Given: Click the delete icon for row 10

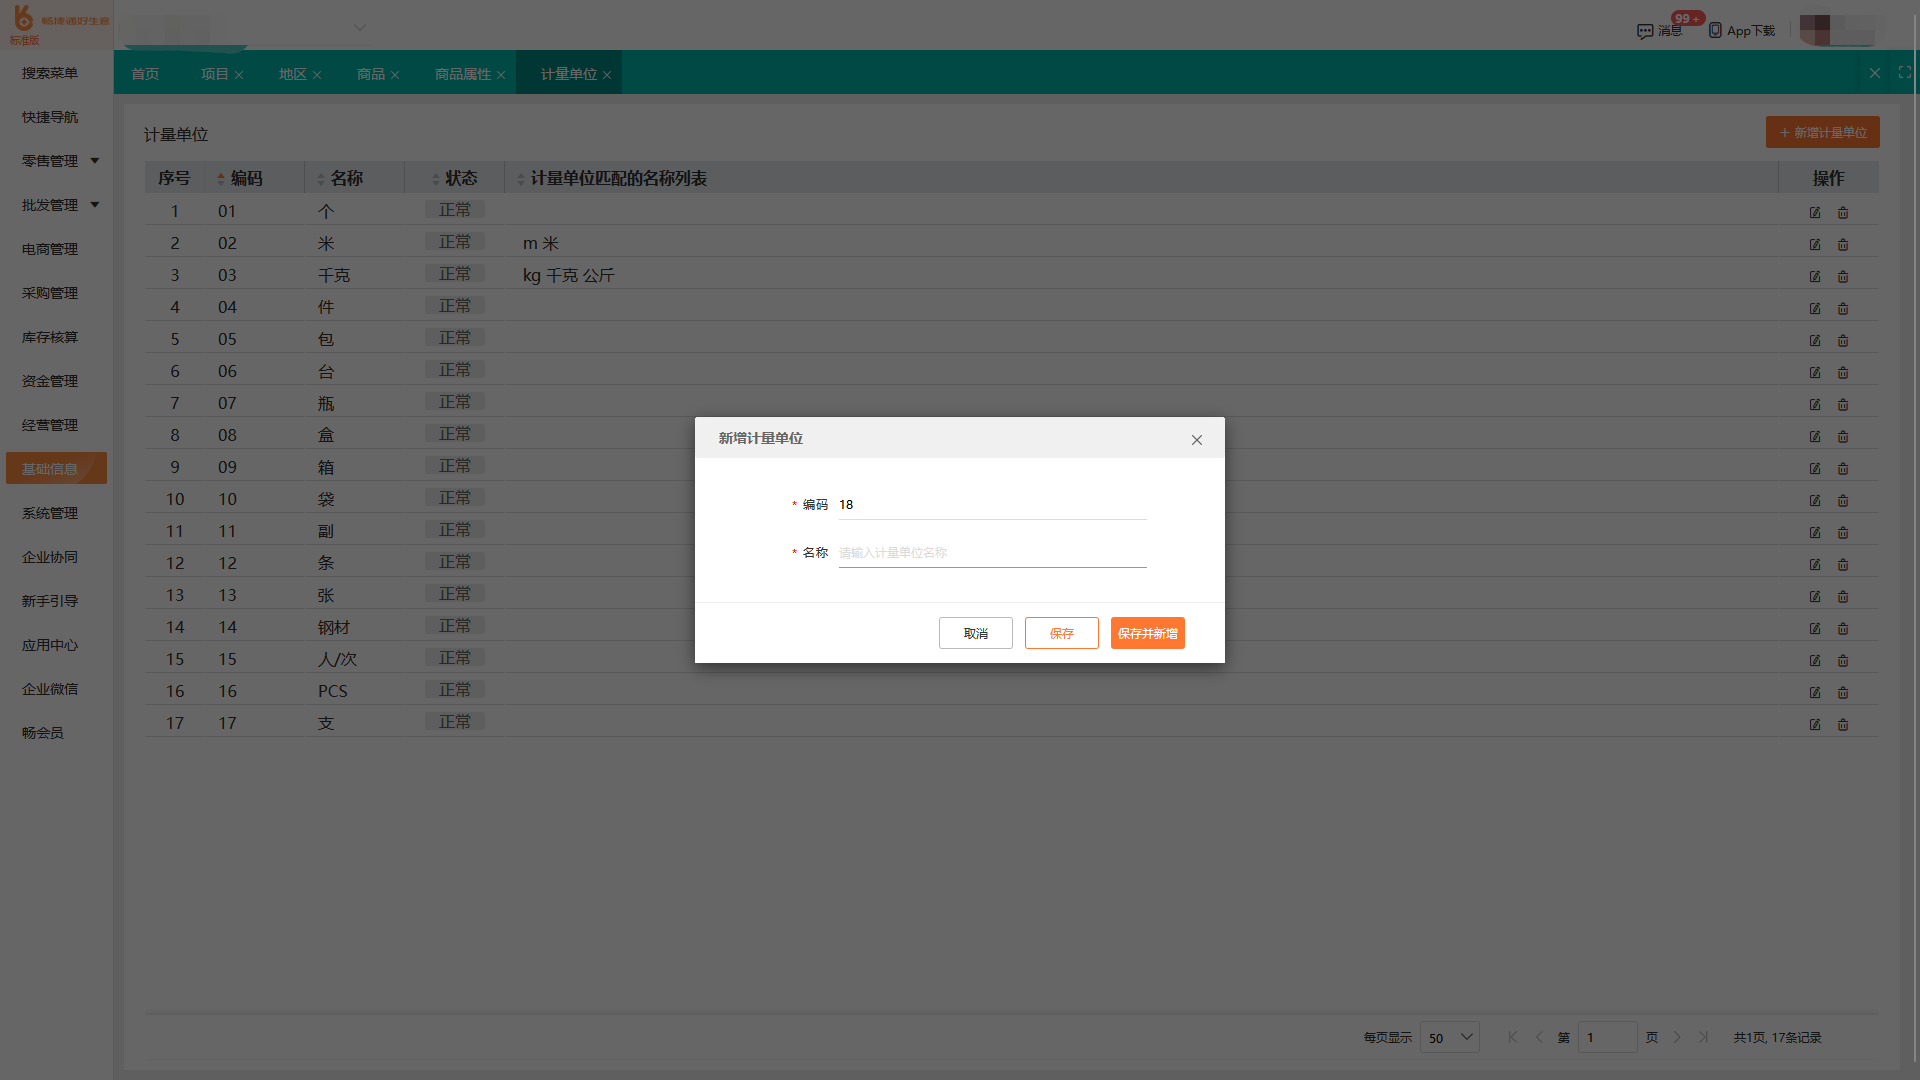Looking at the screenshot, I should (x=1844, y=500).
